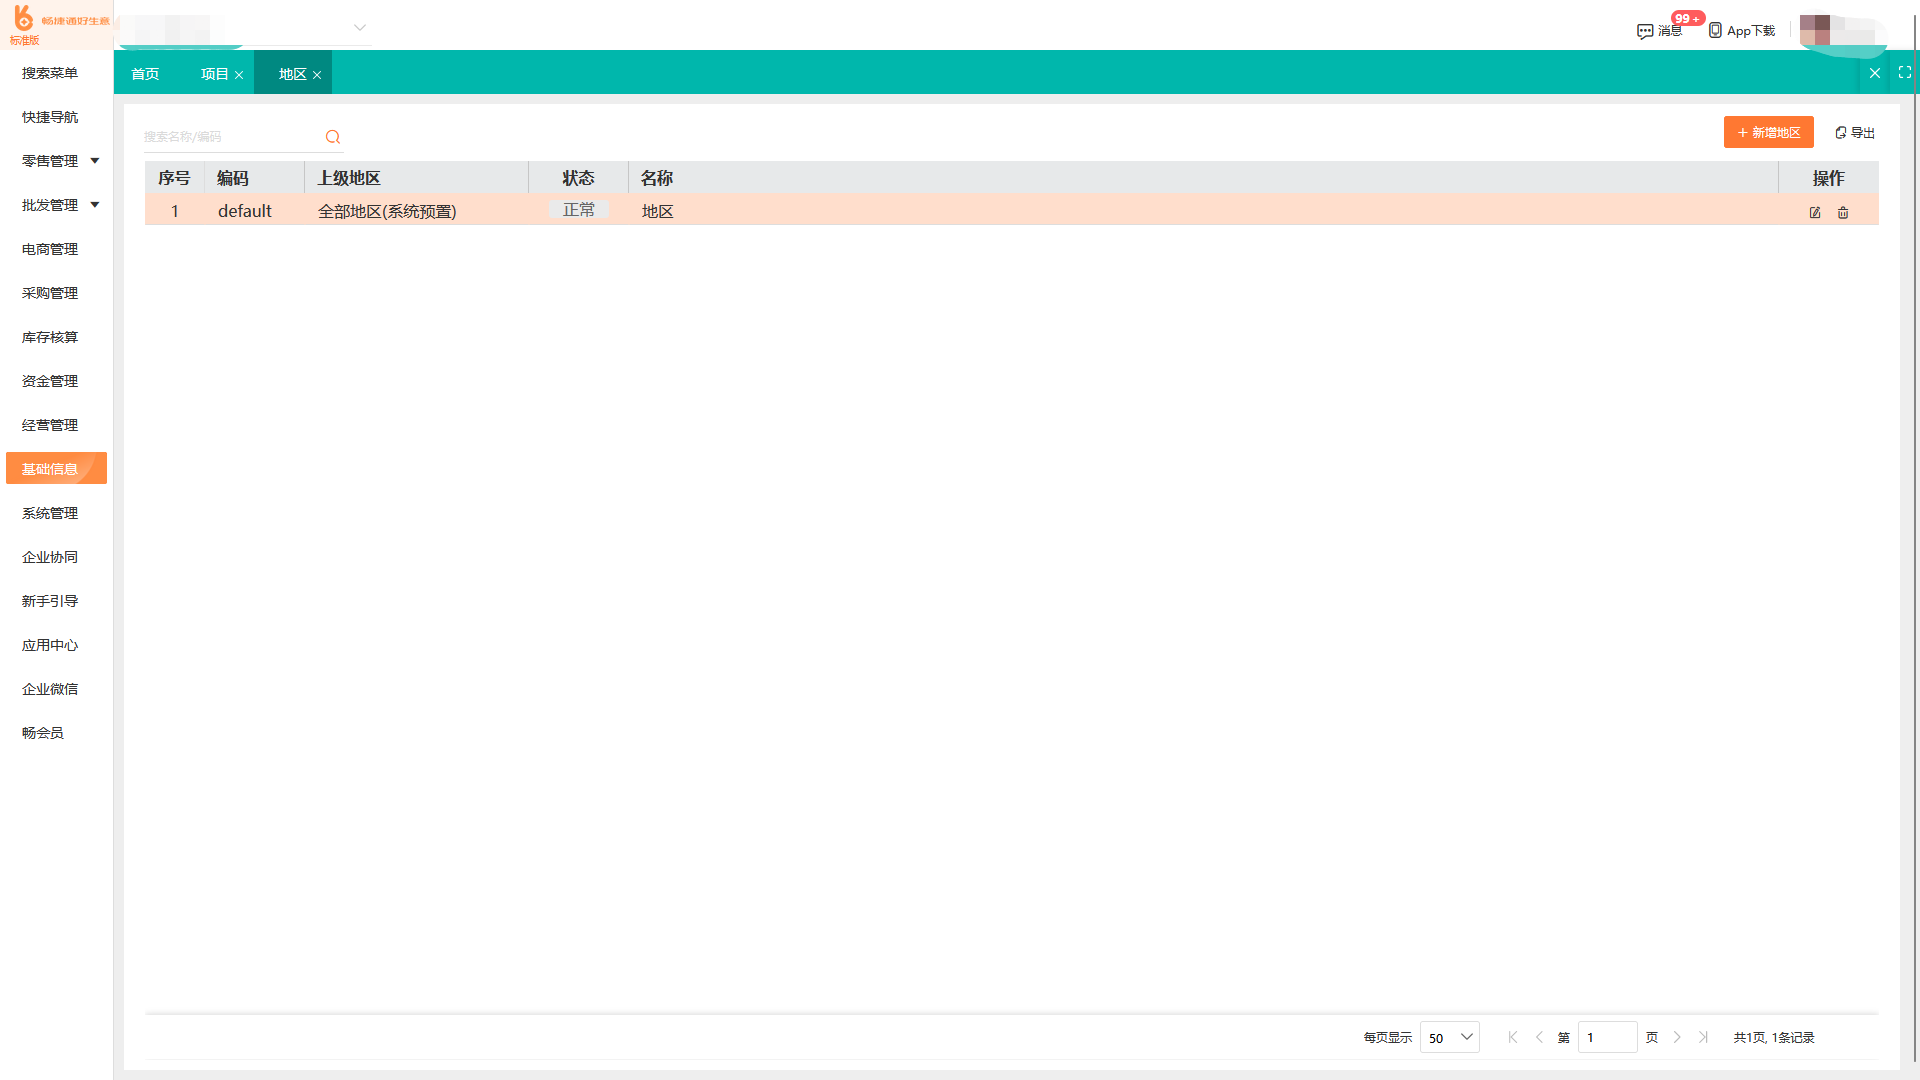The image size is (1920, 1080).
Task: Click the 基础信息 sidebar menu icon
Action: (x=54, y=468)
